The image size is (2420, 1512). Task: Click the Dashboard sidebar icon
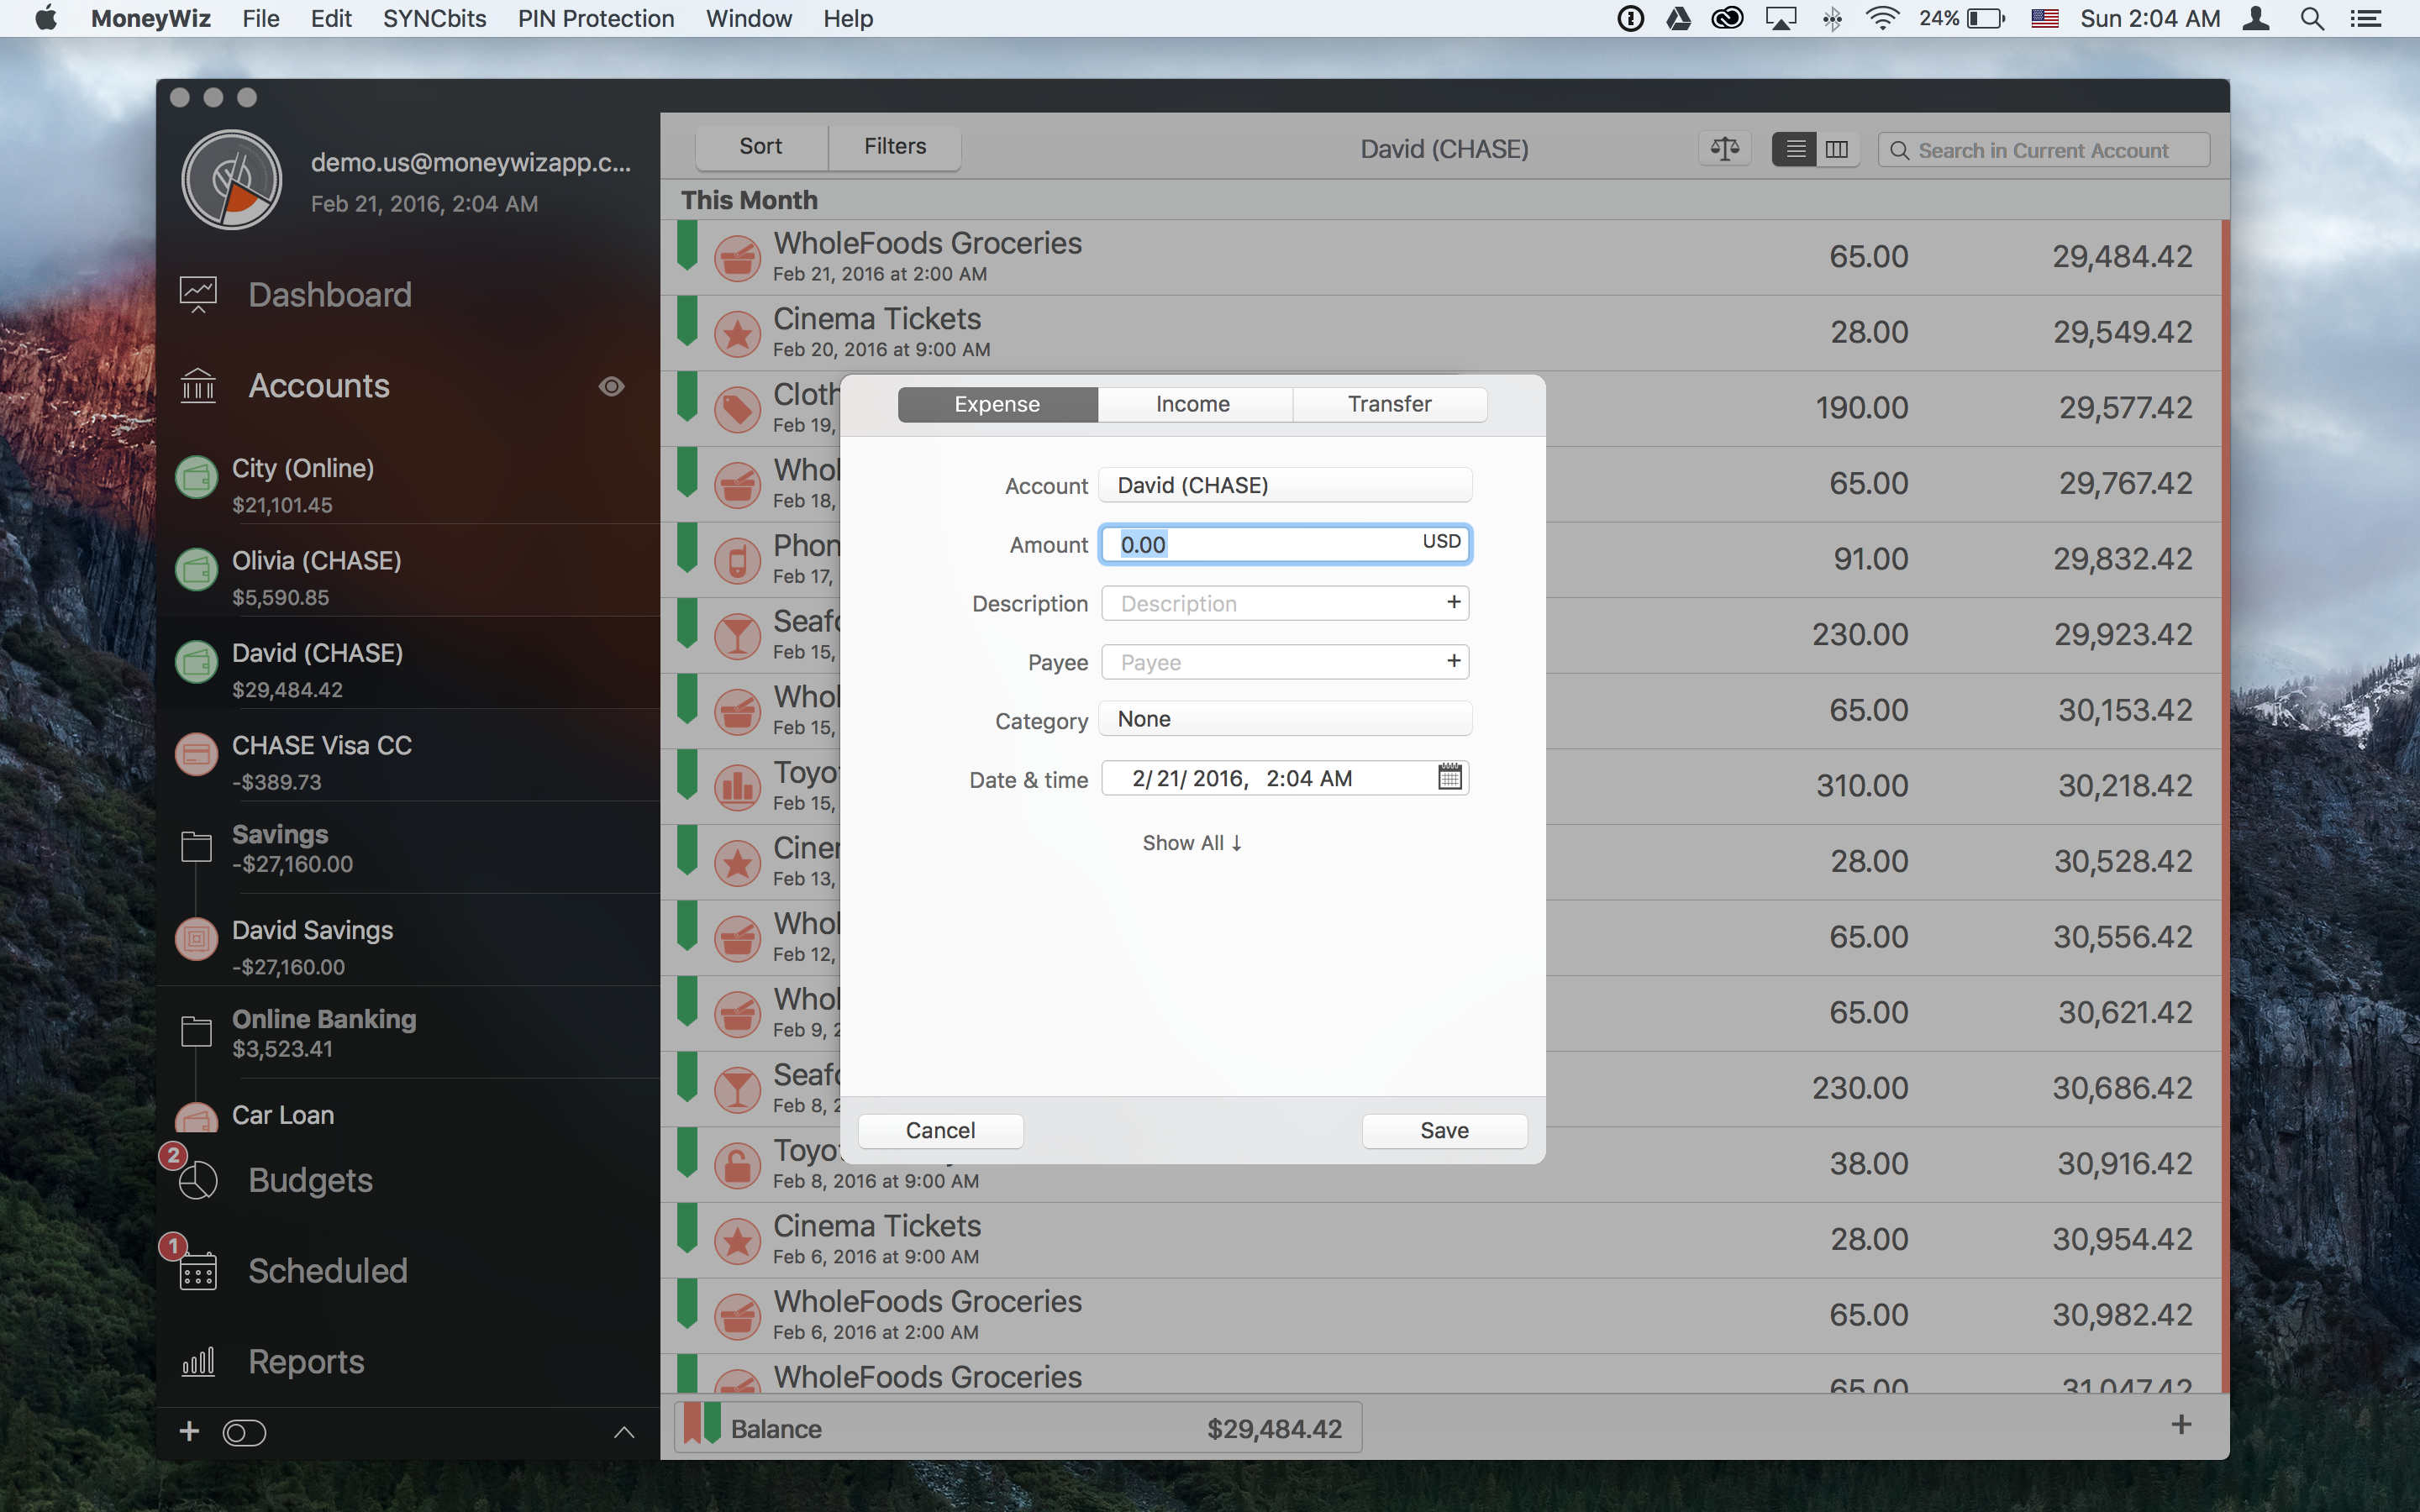tap(198, 292)
